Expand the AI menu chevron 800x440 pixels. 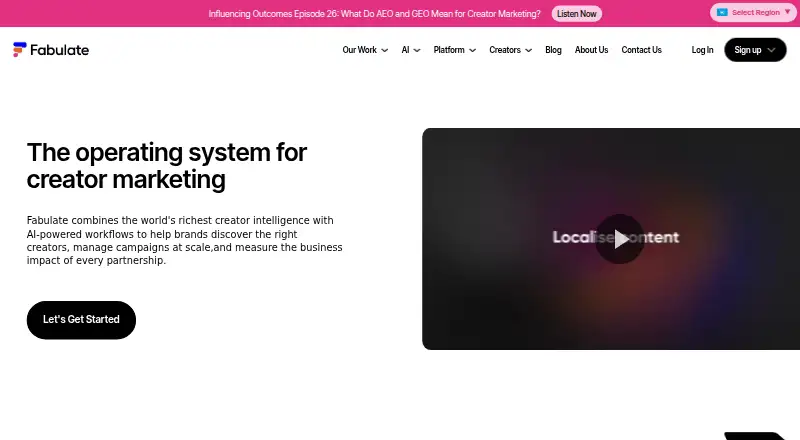[417, 50]
